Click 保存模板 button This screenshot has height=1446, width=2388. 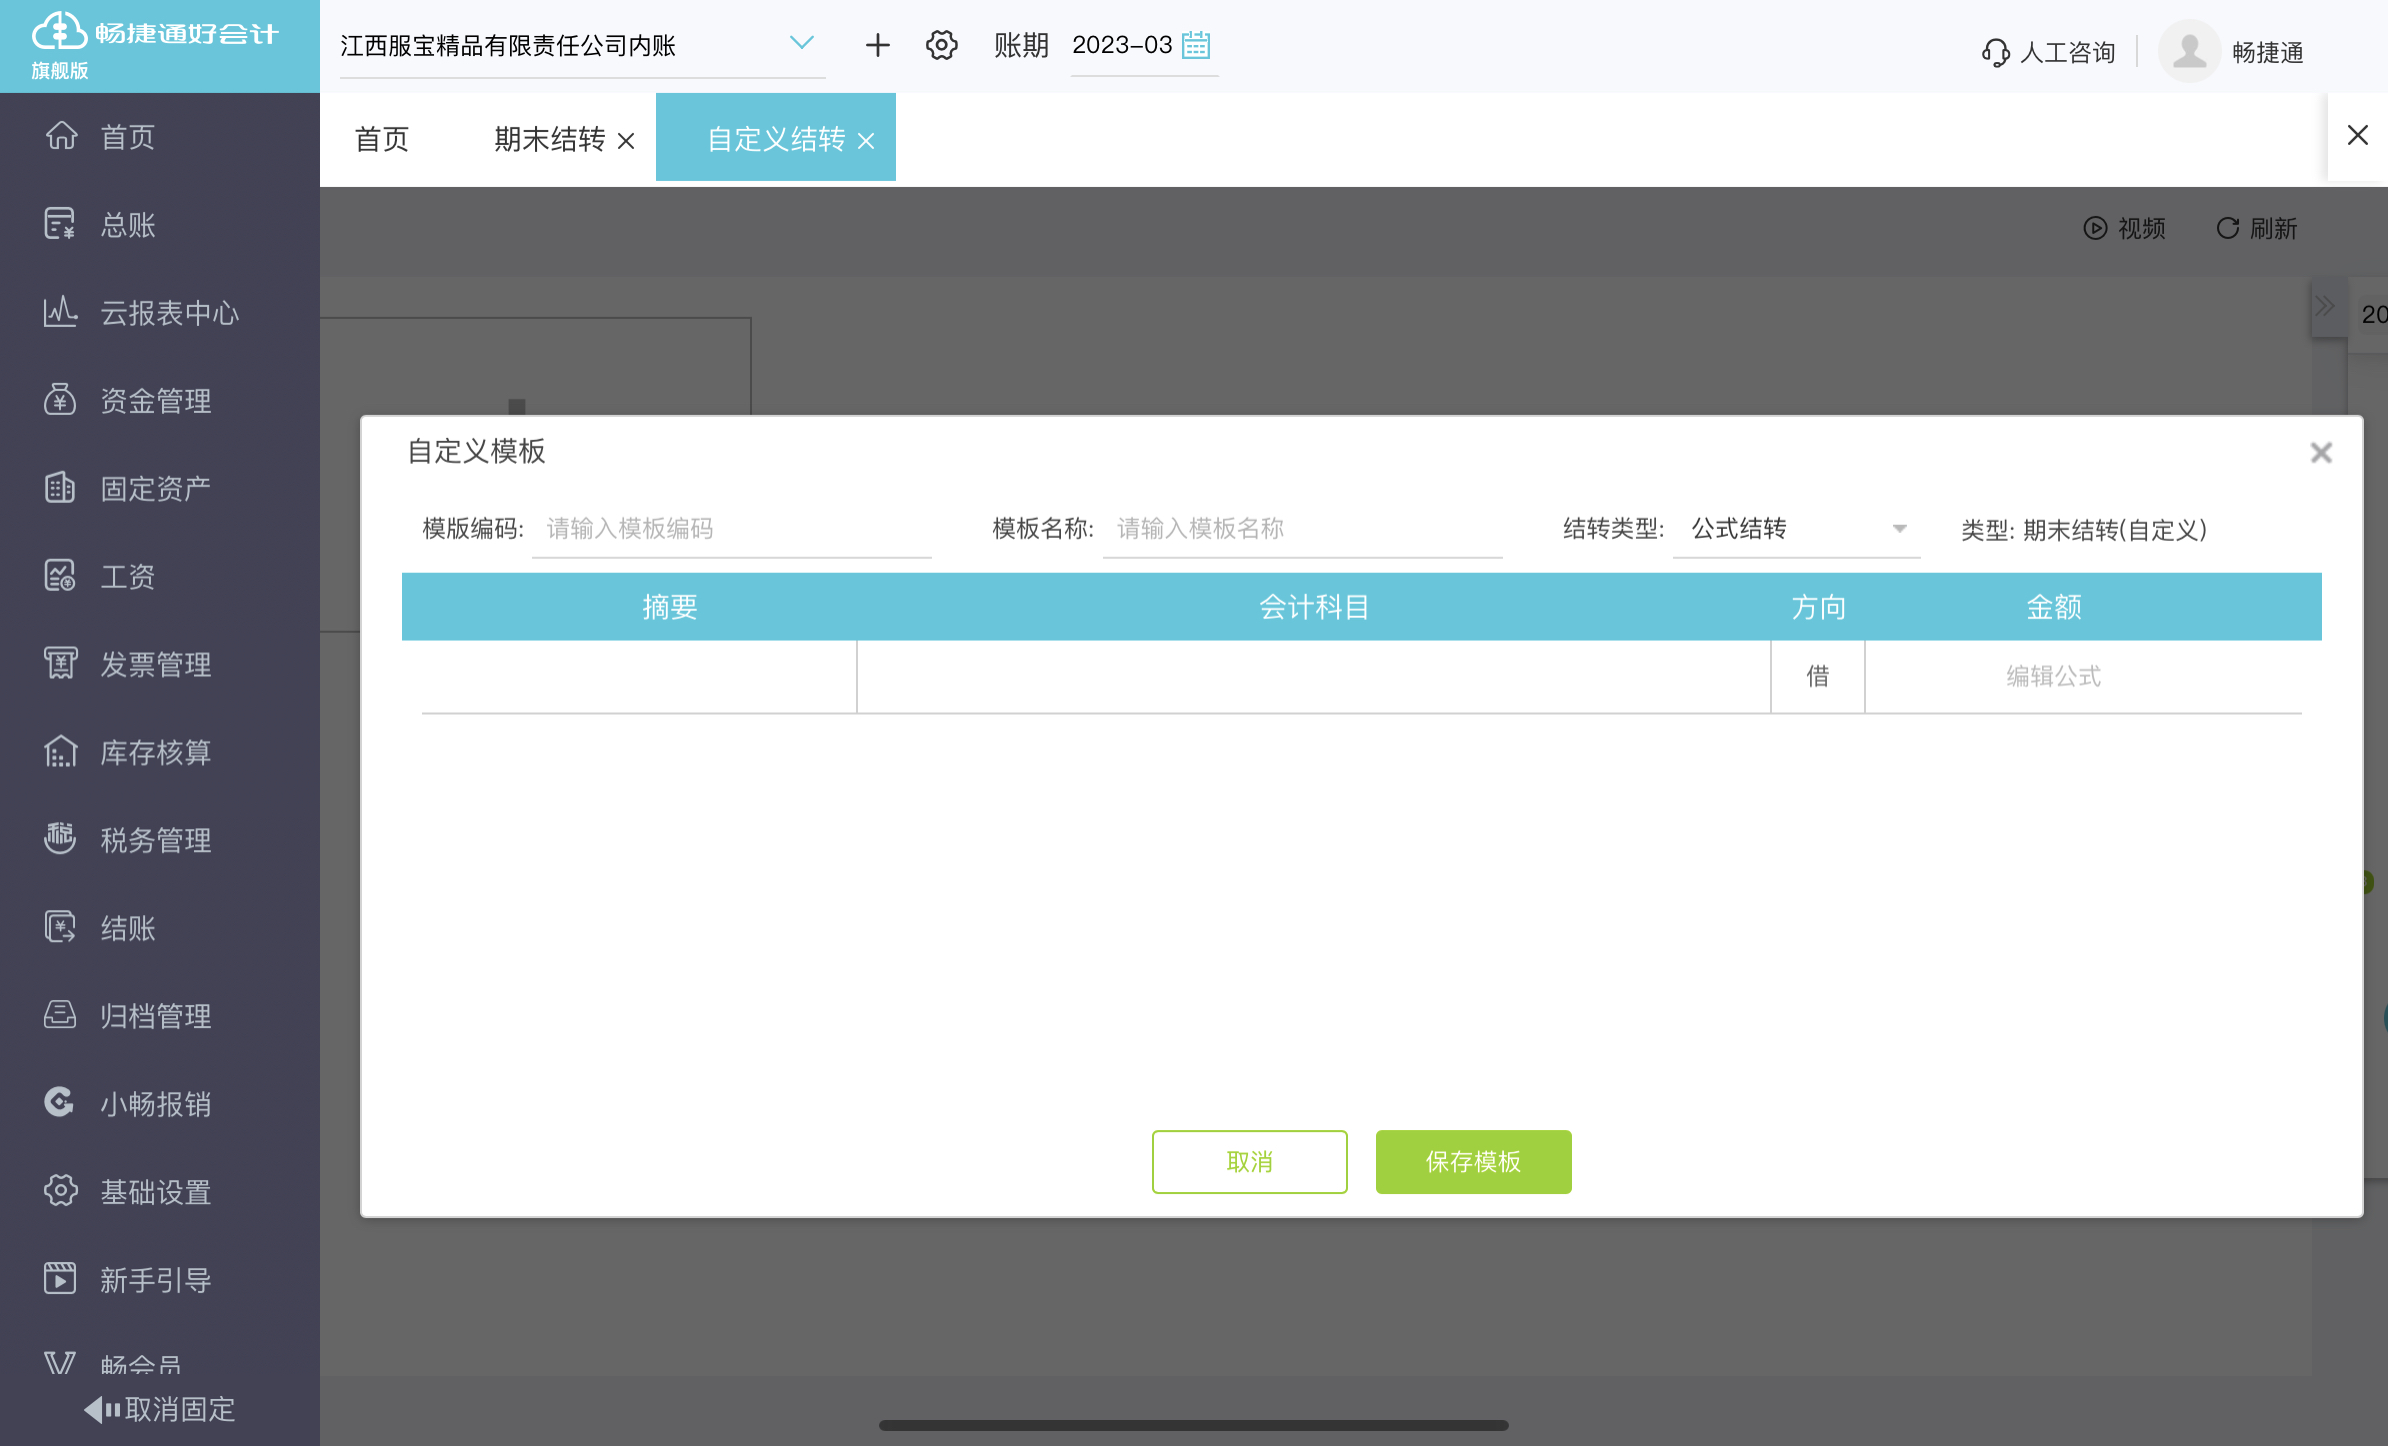1472,1161
